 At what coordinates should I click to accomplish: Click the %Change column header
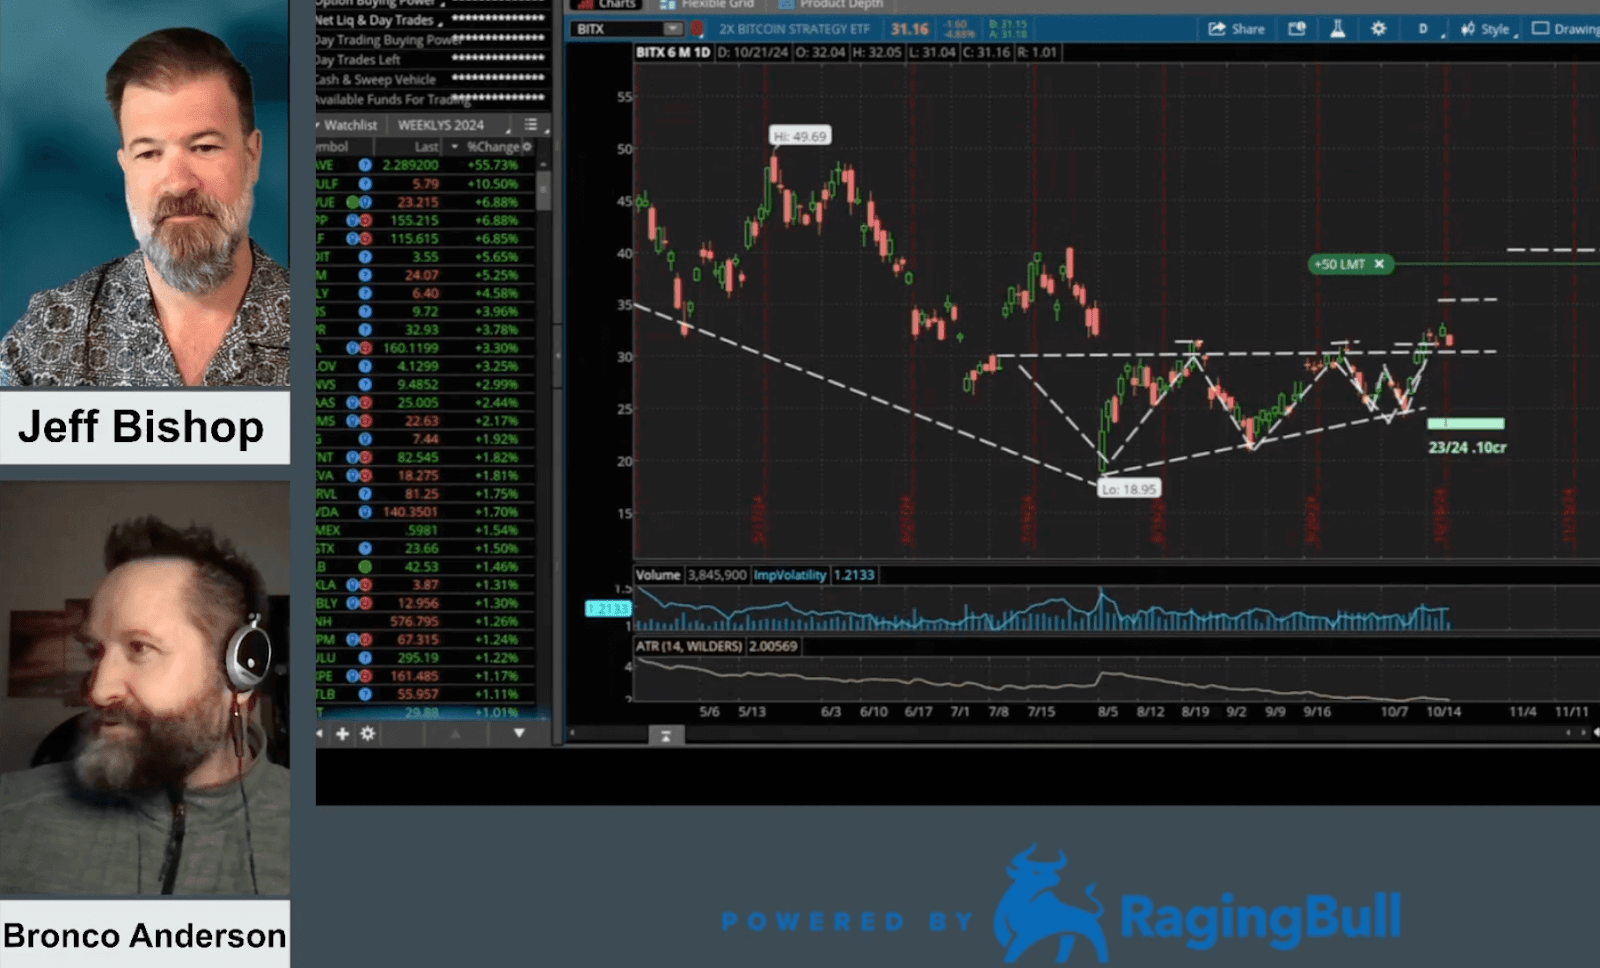point(492,147)
